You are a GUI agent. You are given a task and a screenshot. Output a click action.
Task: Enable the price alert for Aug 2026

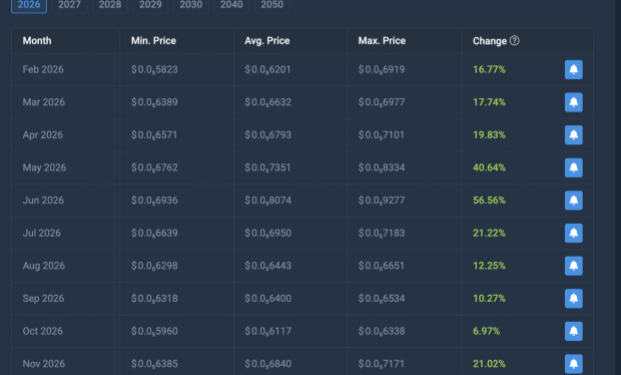coord(573,266)
